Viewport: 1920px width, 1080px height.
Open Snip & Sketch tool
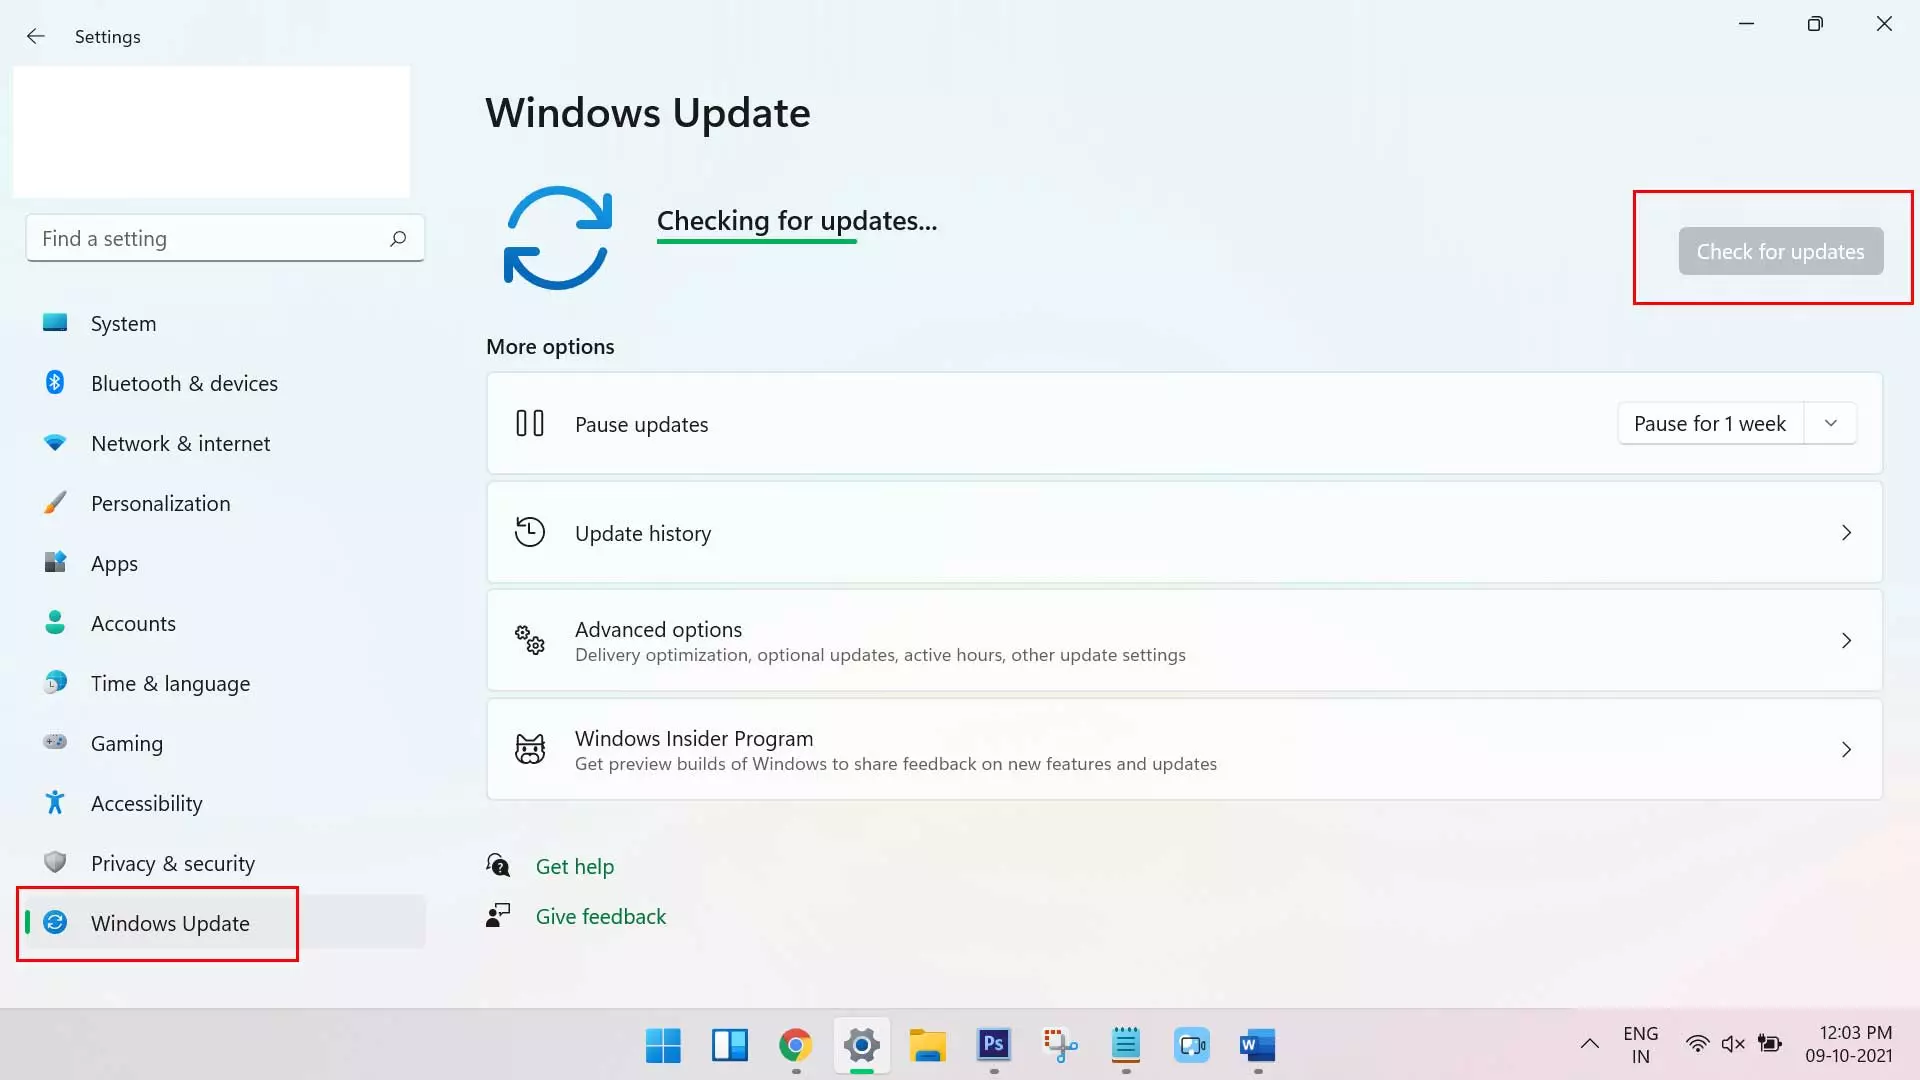click(x=1059, y=1046)
